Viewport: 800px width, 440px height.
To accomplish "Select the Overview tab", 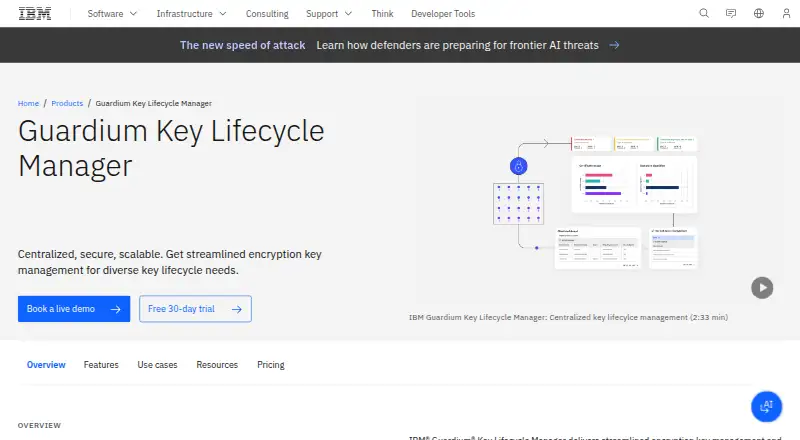I will click(x=46, y=365).
